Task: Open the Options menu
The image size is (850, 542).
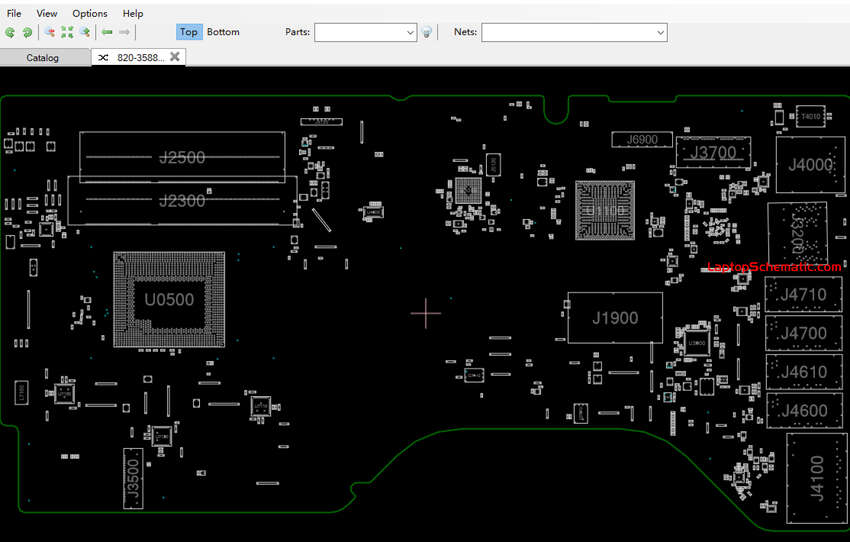Action: pyautogui.click(x=90, y=14)
